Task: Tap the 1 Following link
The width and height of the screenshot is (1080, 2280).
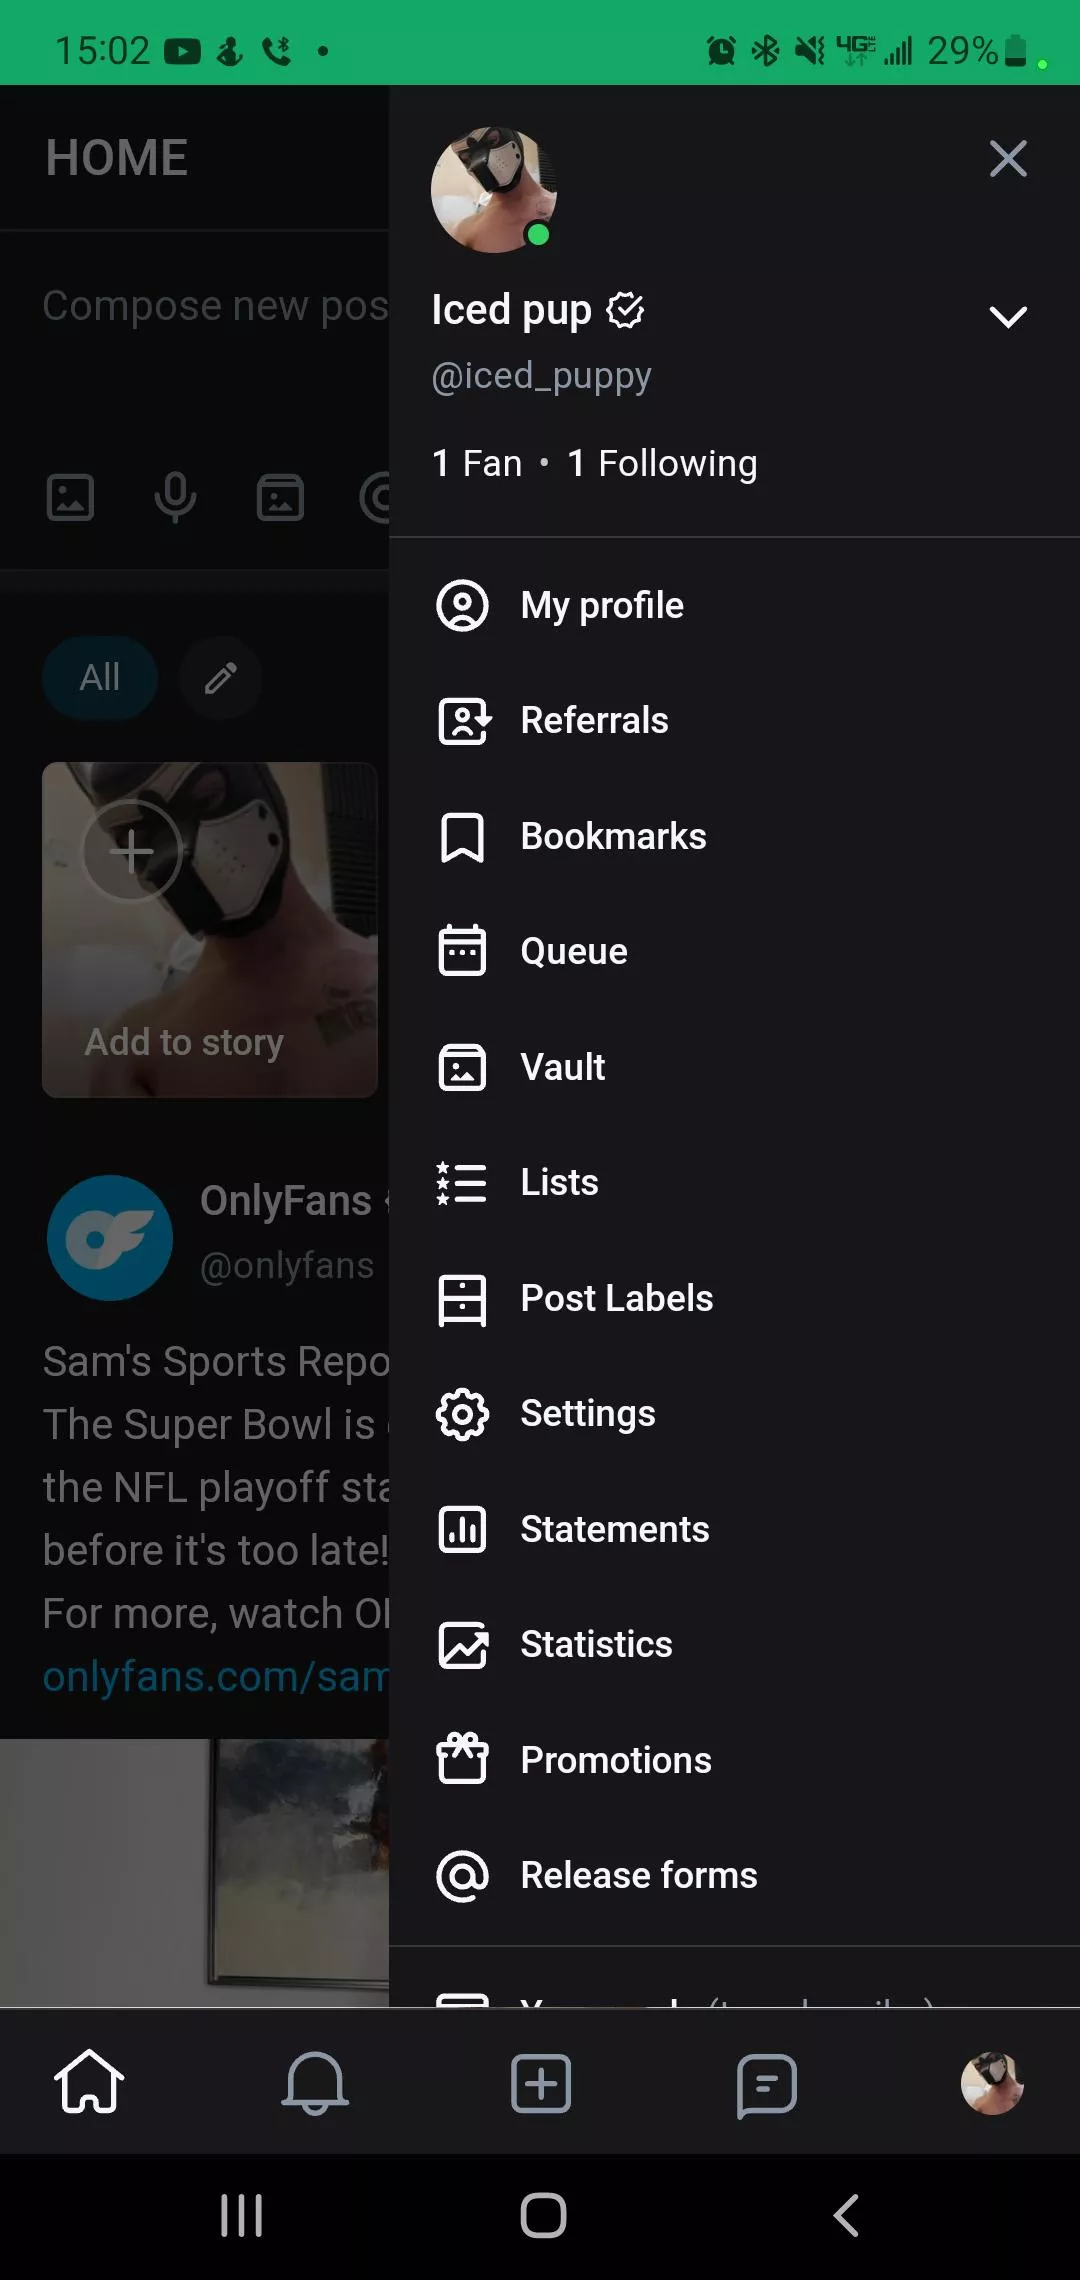Action: pyautogui.click(x=662, y=464)
